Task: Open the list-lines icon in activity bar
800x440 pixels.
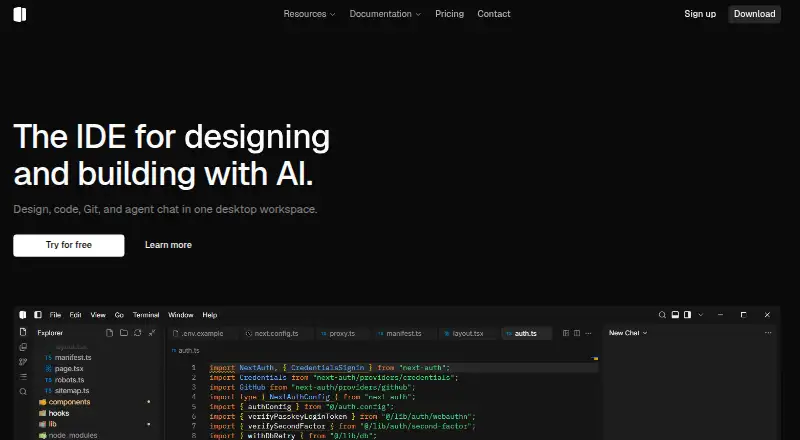Action: pos(23,377)
